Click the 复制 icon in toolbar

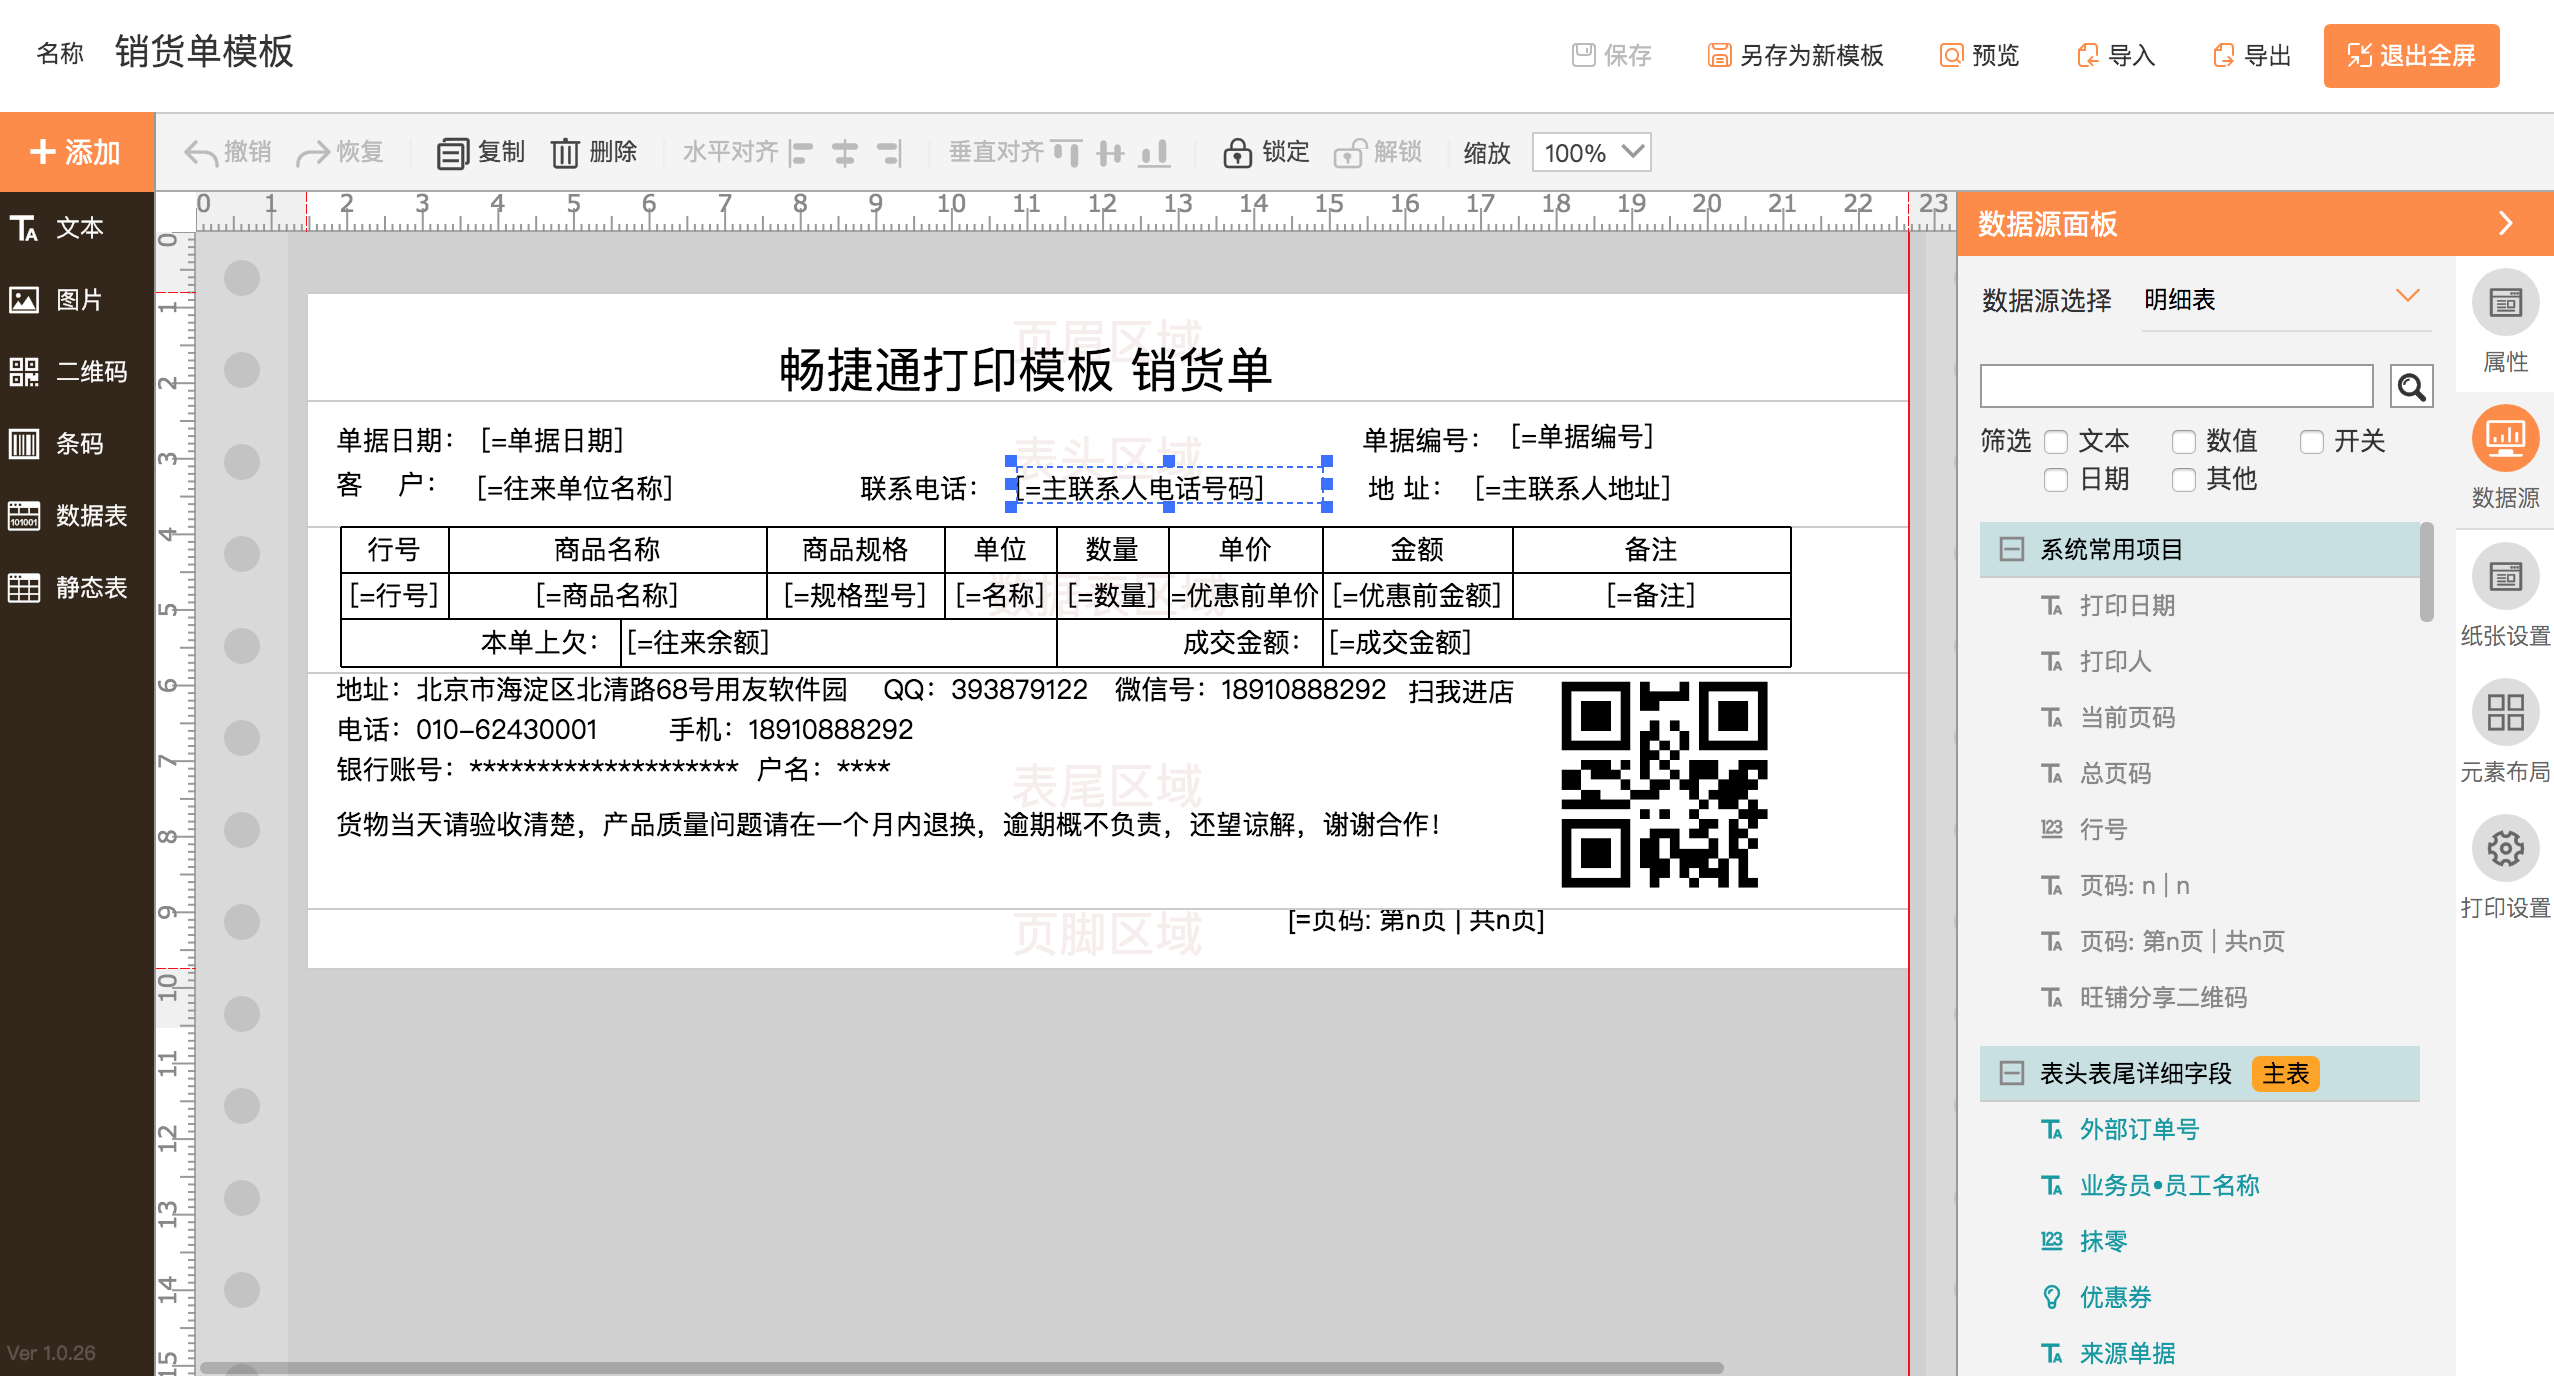447,154
